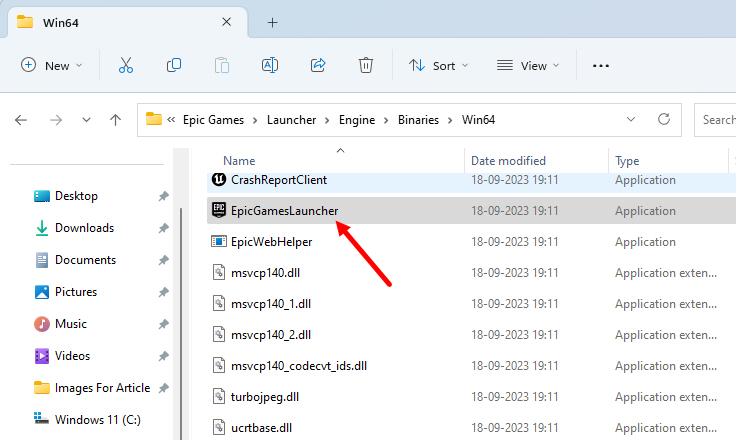The height and width of the screenshot is (440, 736).
Task: Unpin Downloads using its pin icon
Action: pos(163,228)
